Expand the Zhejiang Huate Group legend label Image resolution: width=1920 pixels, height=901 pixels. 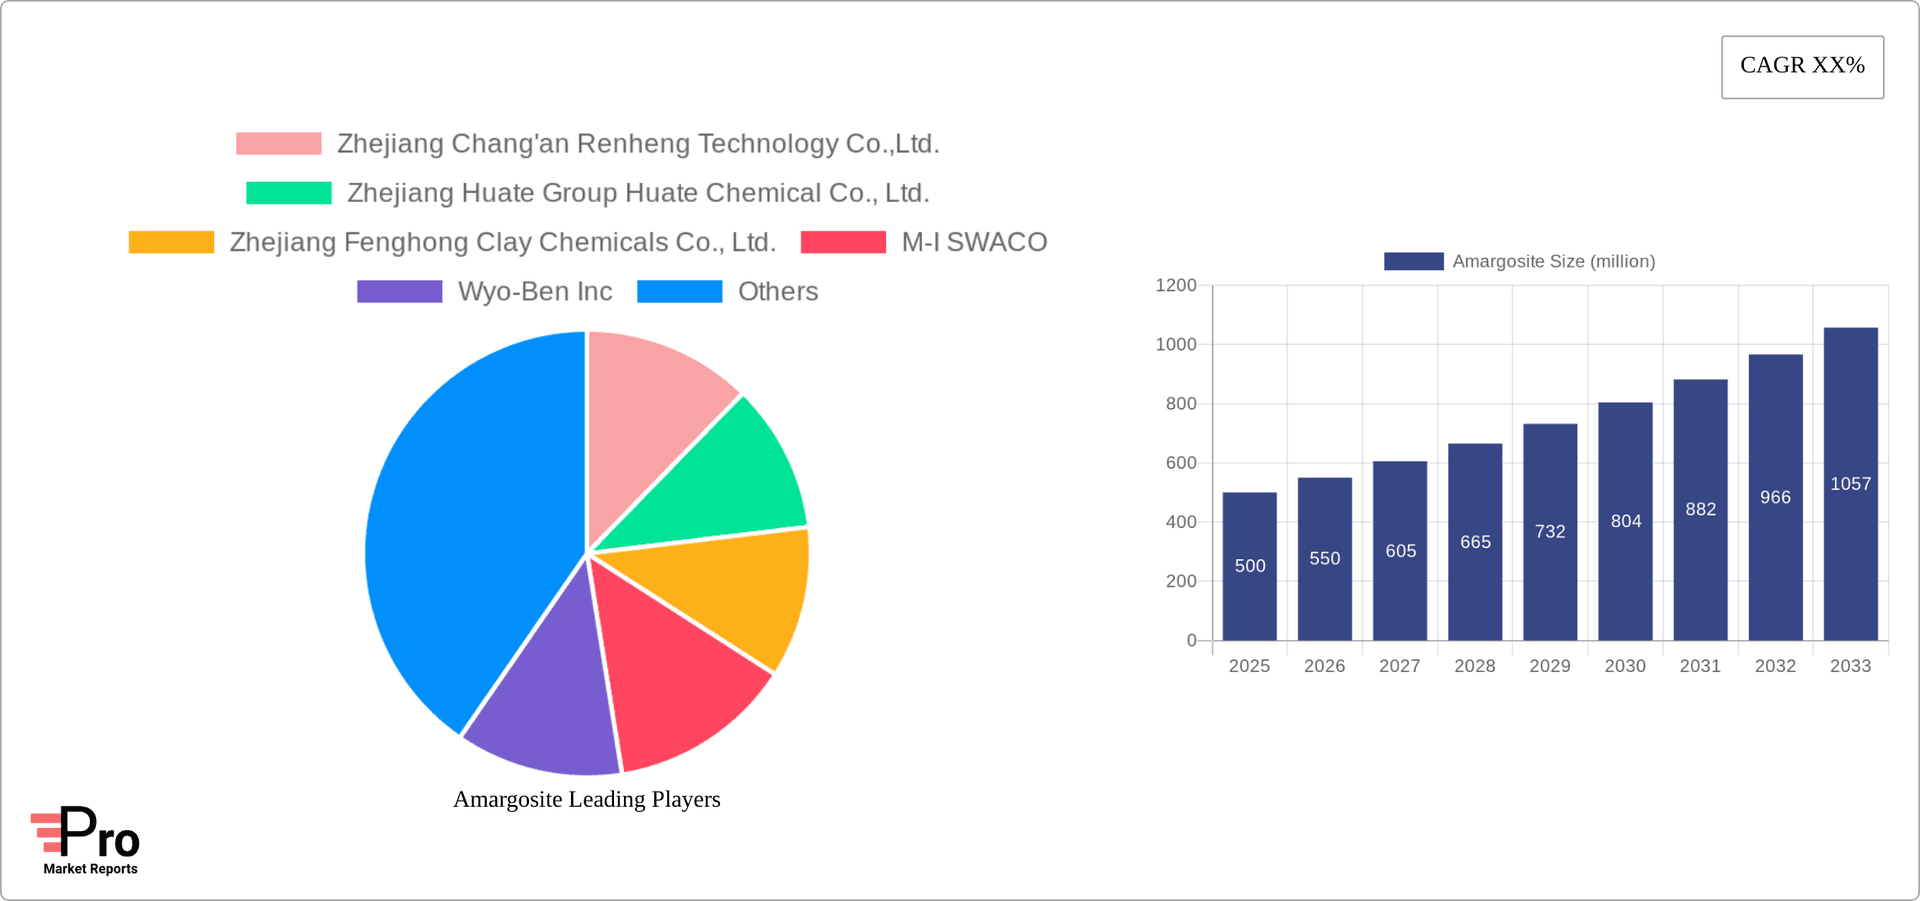point(639,192)
